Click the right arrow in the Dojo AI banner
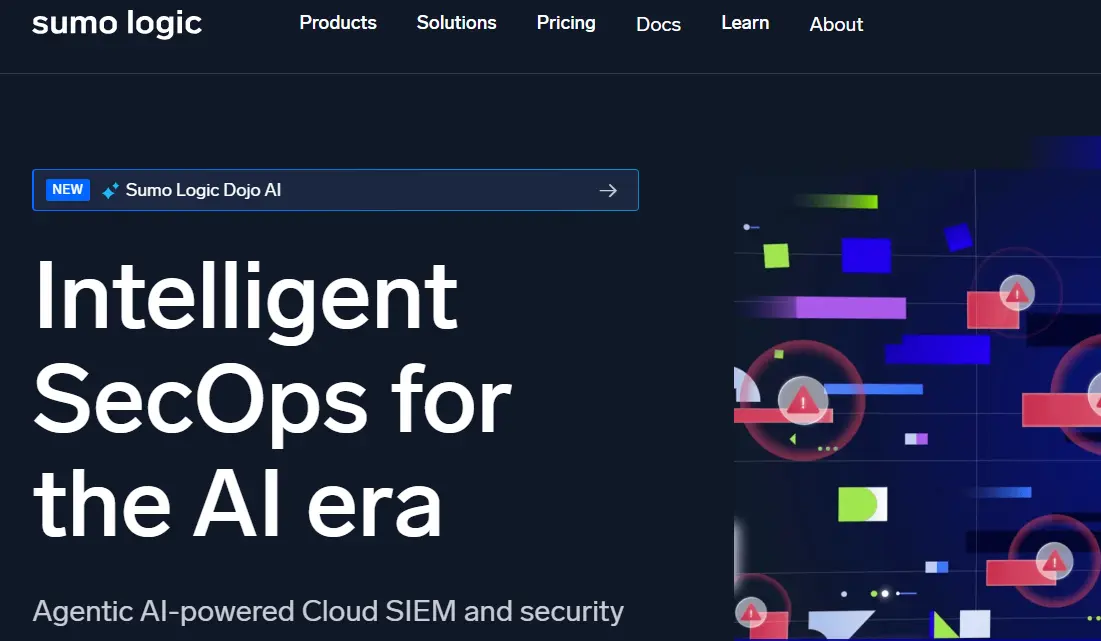 tap(608, 190)
